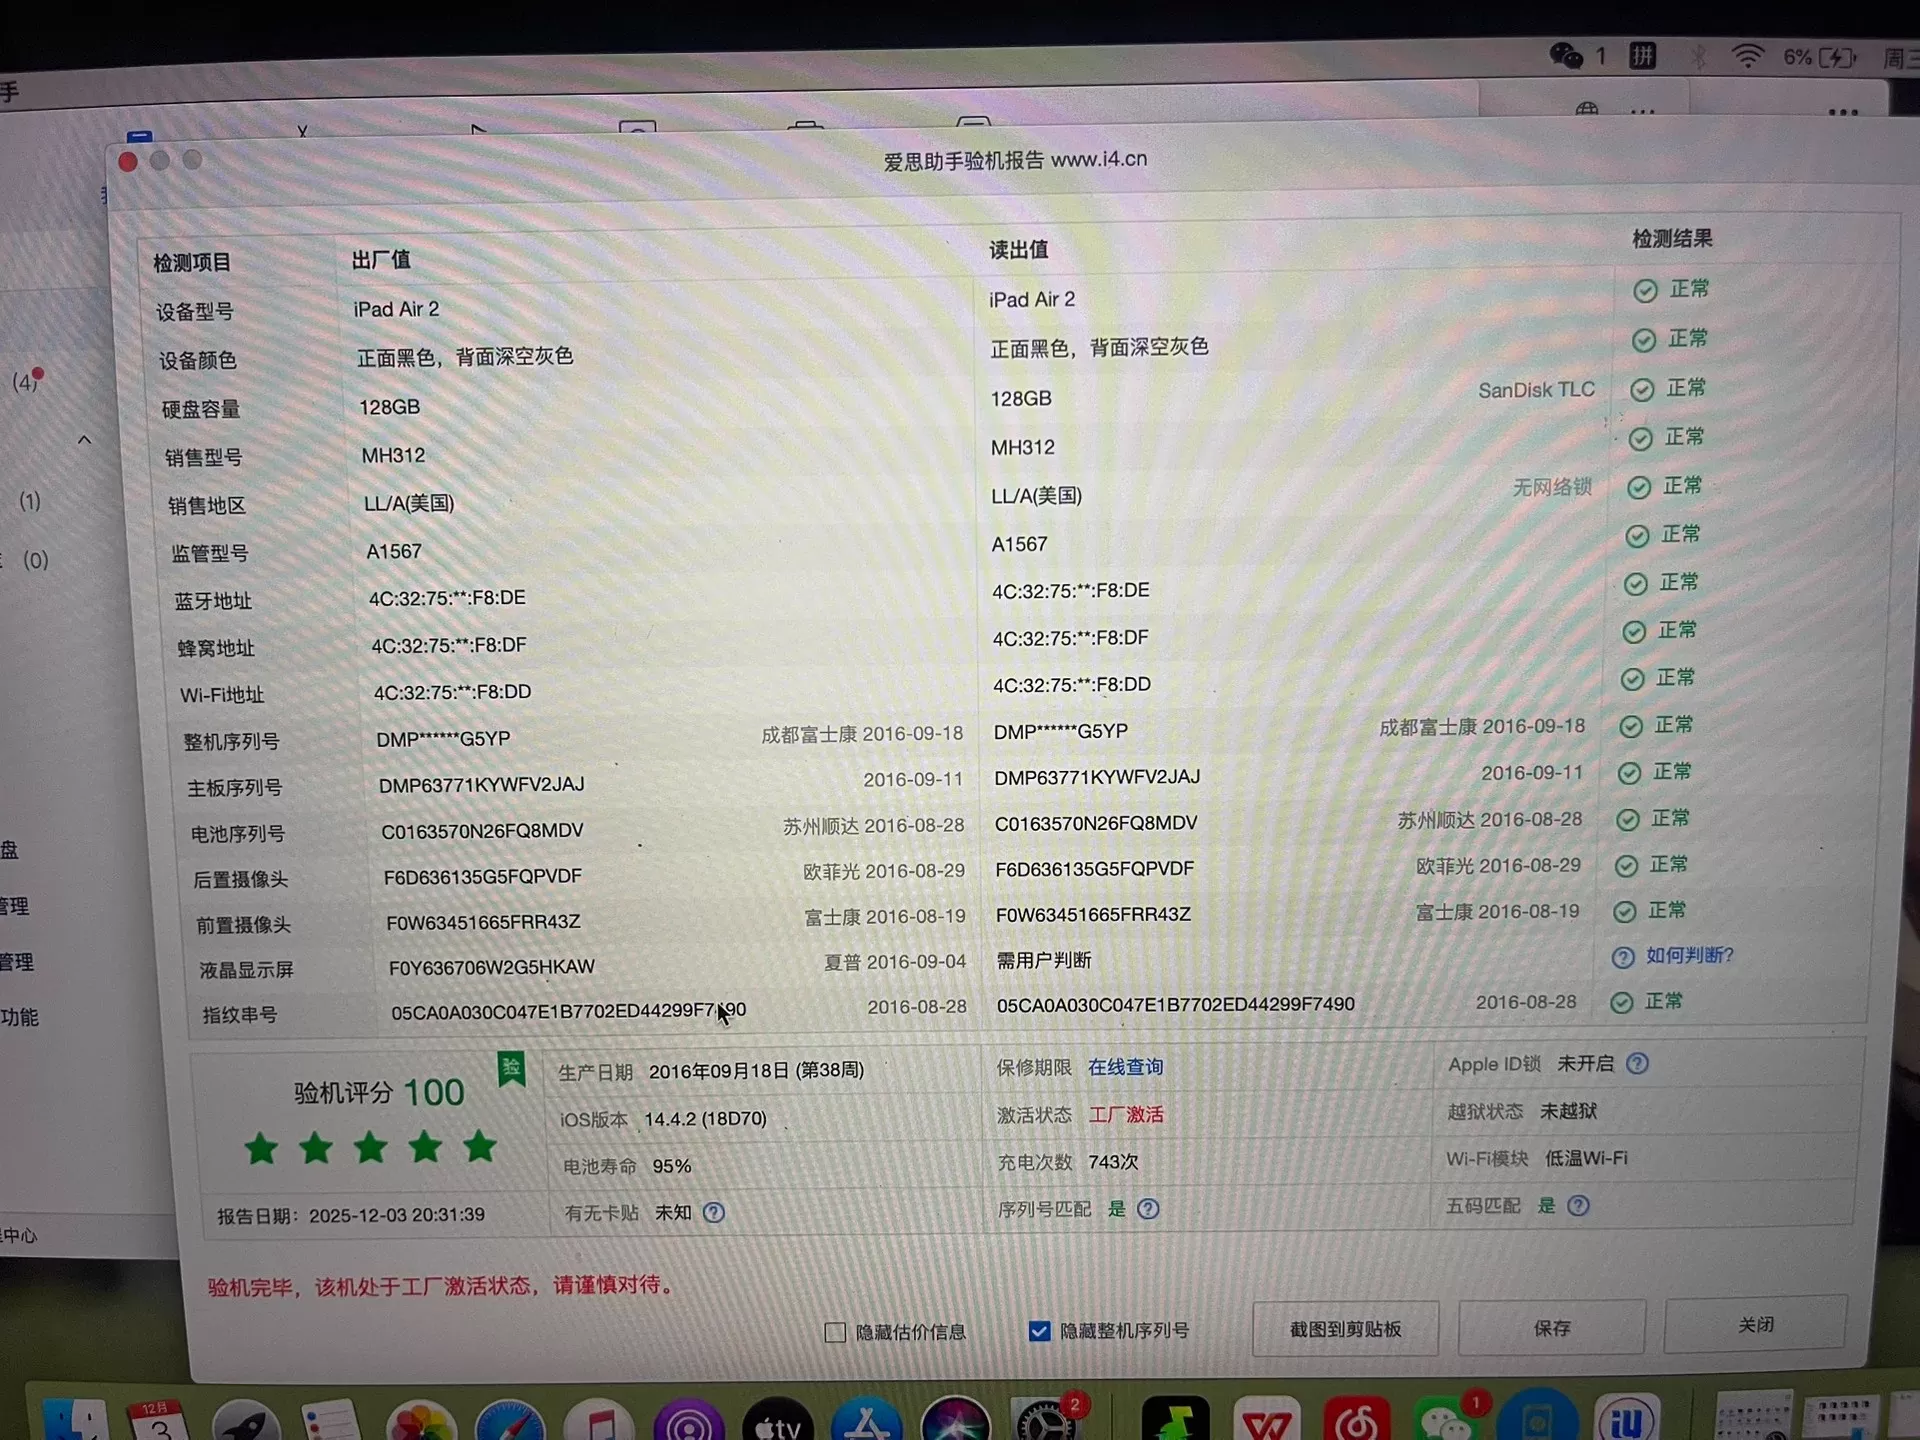
Task: Click the 保存 button to save the report
Action: coord(1551,1327)
